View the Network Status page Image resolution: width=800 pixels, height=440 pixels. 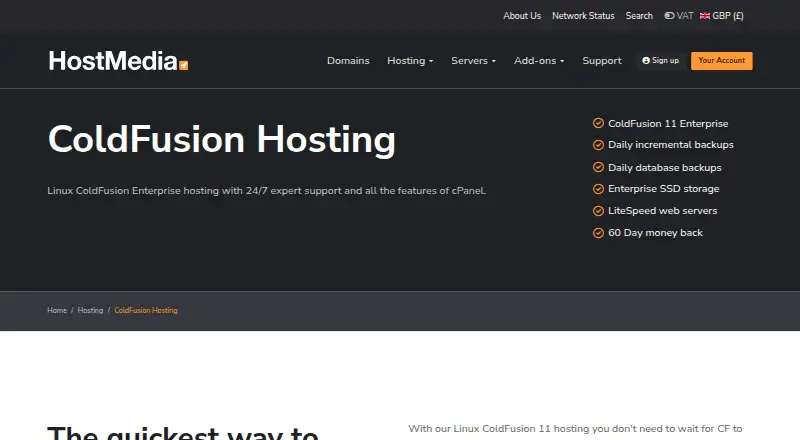[x=583, y=16]
